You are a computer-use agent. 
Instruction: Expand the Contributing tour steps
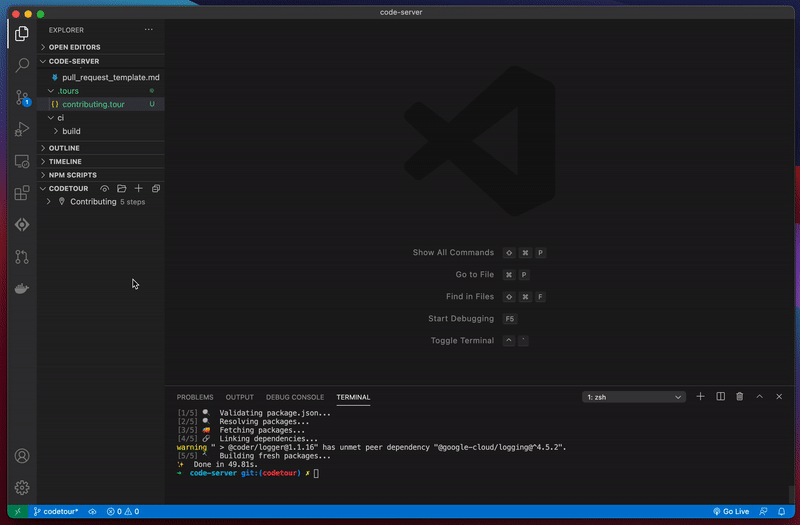[x=48, y=202]
